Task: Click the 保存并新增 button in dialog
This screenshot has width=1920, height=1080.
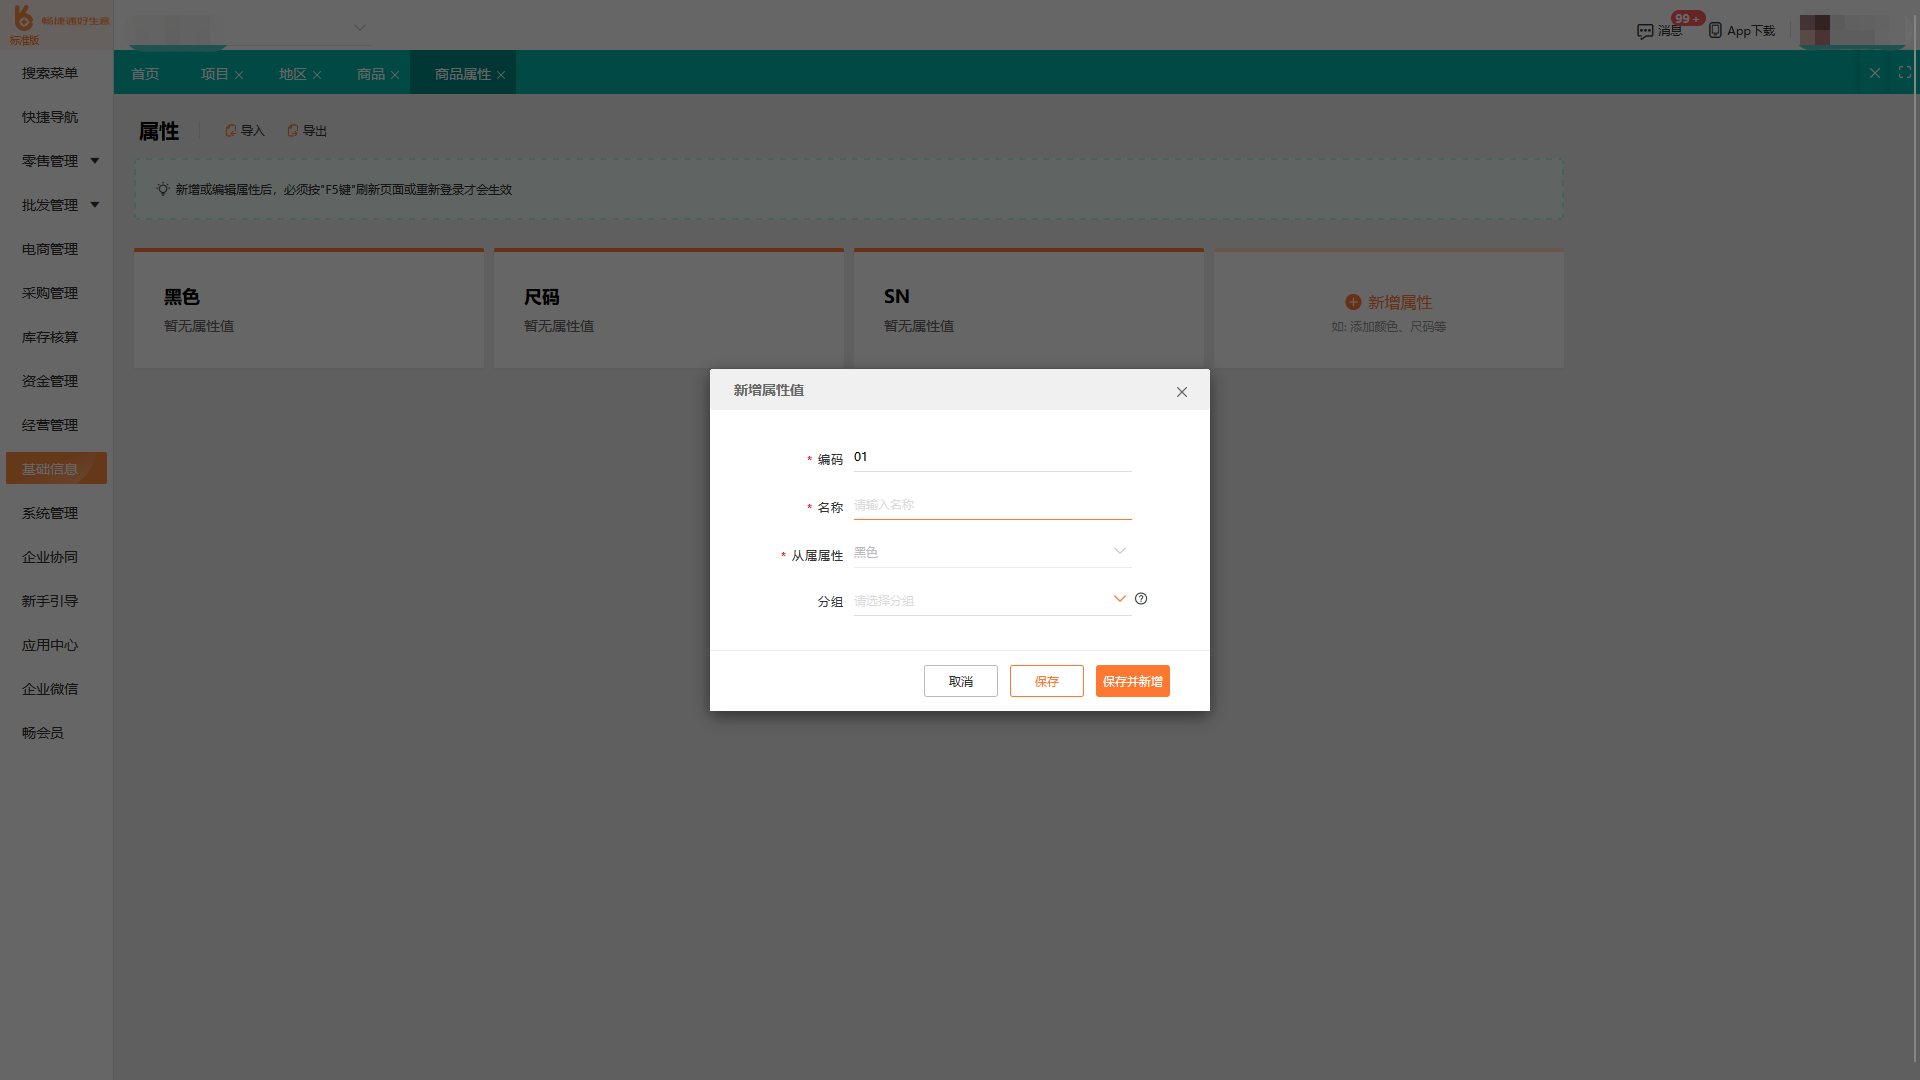Action: tap(1133, 680)
